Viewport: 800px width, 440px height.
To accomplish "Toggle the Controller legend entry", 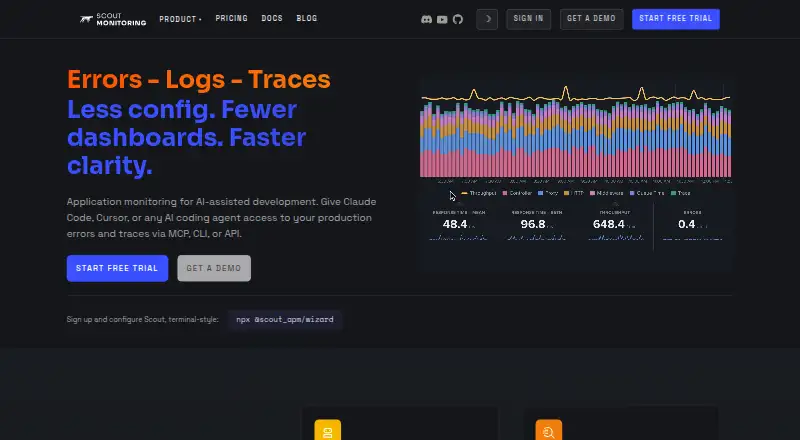I will 517,193.
